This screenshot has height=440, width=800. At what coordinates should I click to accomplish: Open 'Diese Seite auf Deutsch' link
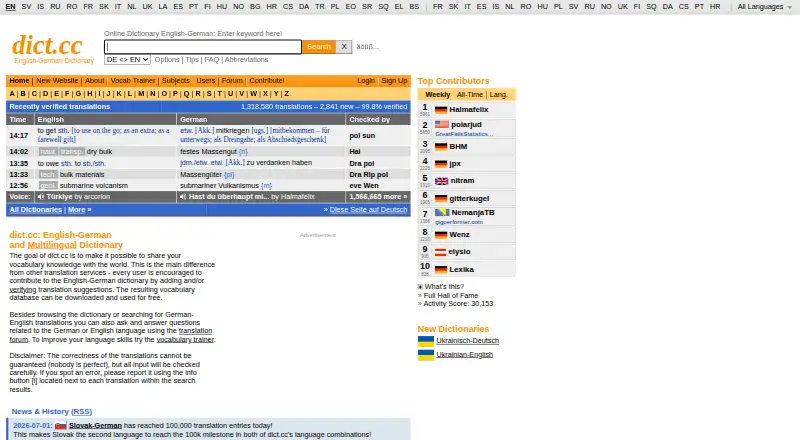point(368,210)
